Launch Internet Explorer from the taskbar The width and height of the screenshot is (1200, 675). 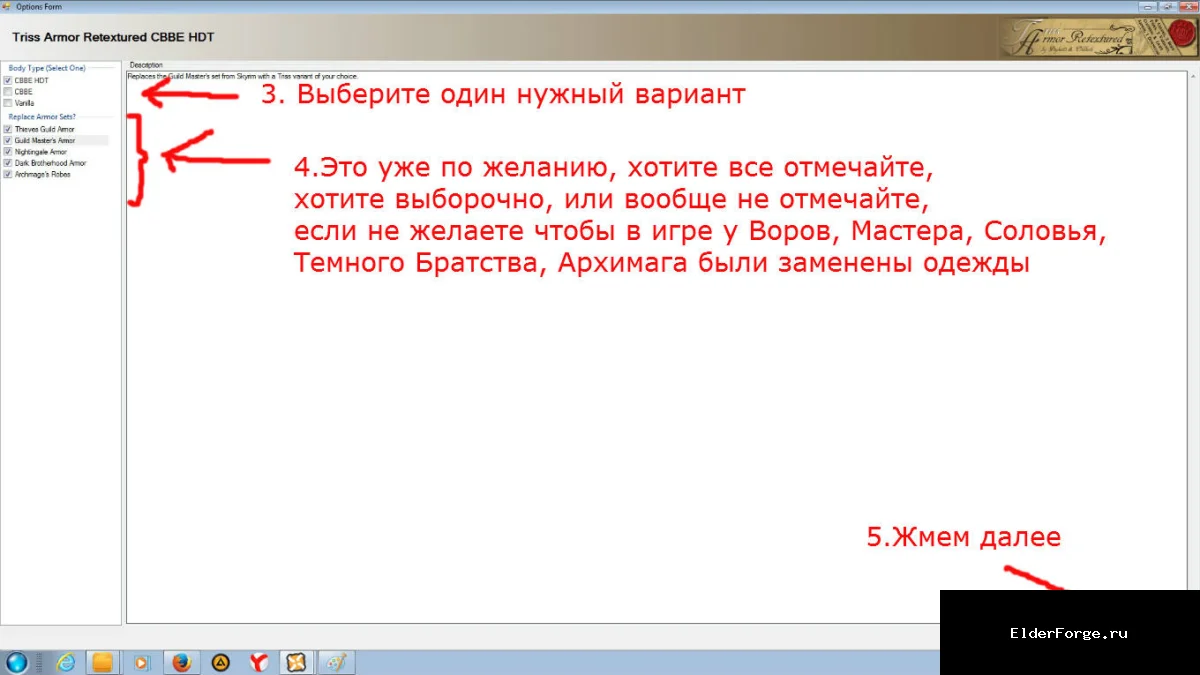point(66,662)
